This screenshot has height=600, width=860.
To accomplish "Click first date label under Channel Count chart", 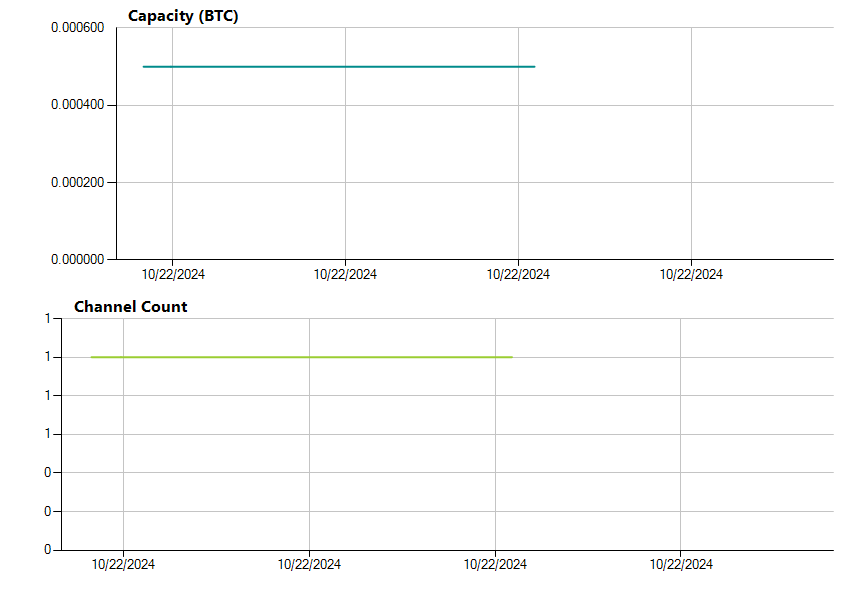I will click(123, 565).
